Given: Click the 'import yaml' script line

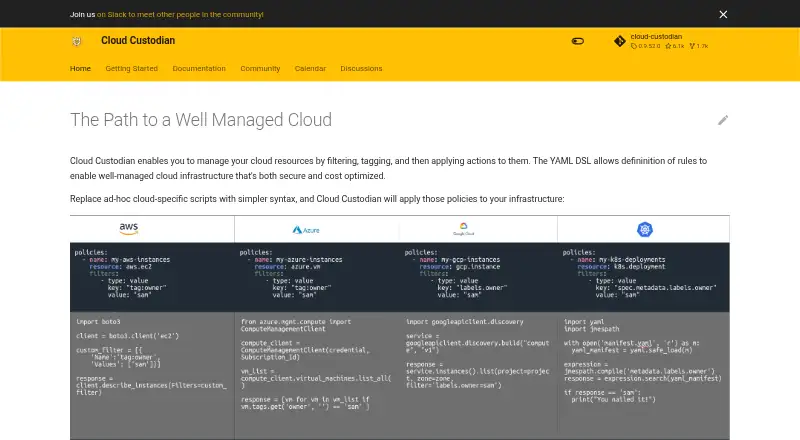Looking at the screenshot, I should [584, 322].
